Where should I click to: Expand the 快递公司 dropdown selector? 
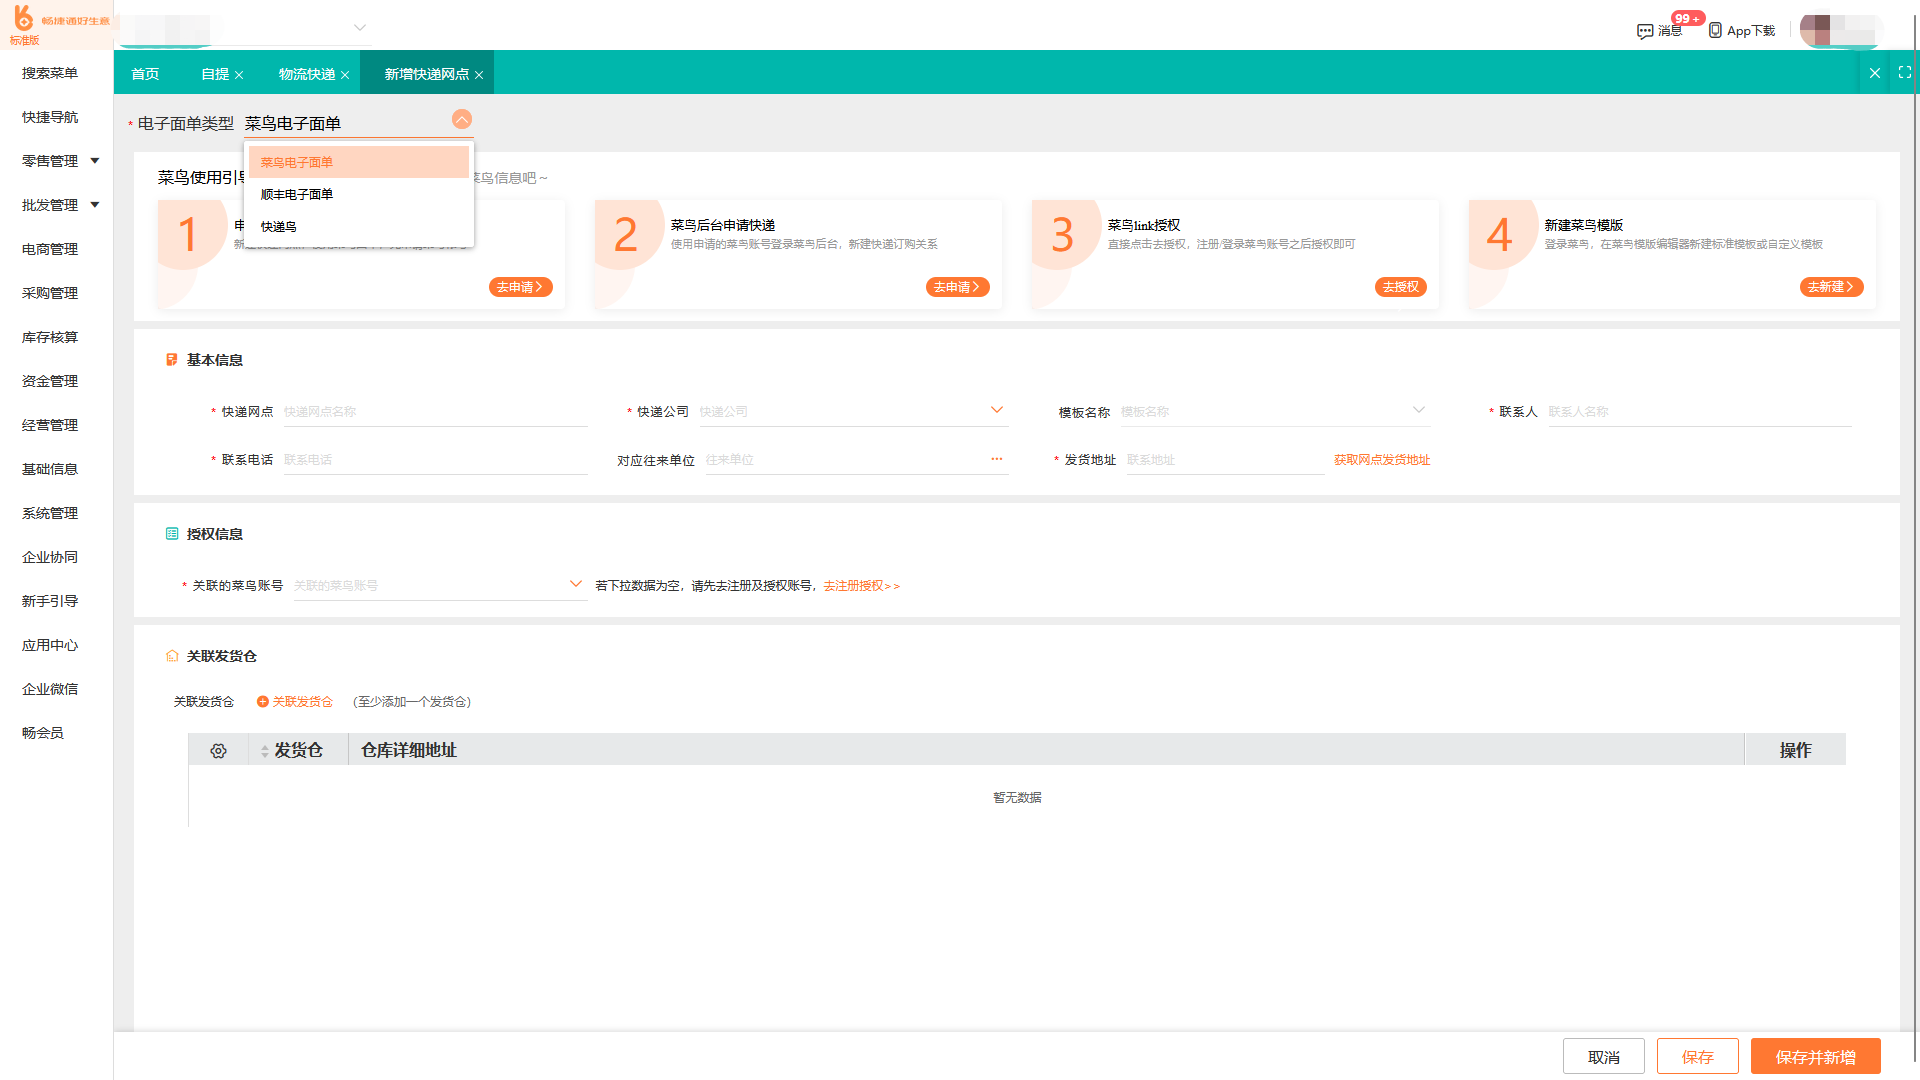click(997, 410)
